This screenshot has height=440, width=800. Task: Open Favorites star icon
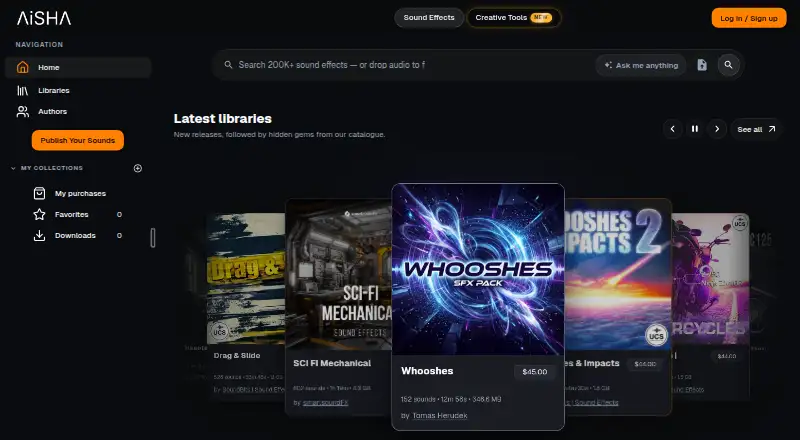39,214
